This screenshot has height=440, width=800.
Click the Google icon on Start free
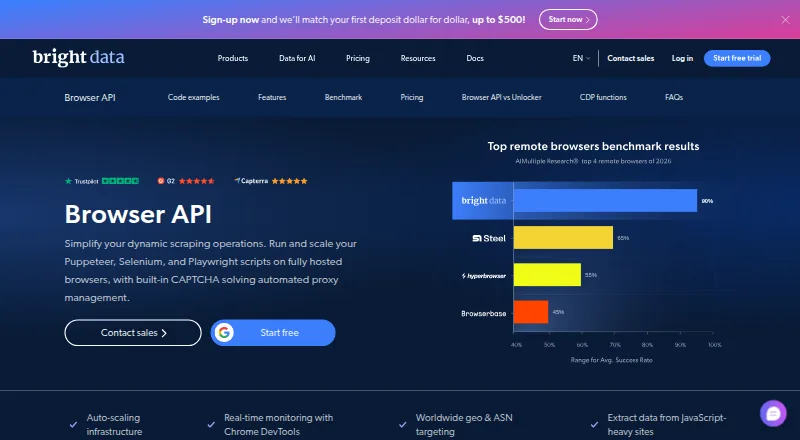click(223, 333)
